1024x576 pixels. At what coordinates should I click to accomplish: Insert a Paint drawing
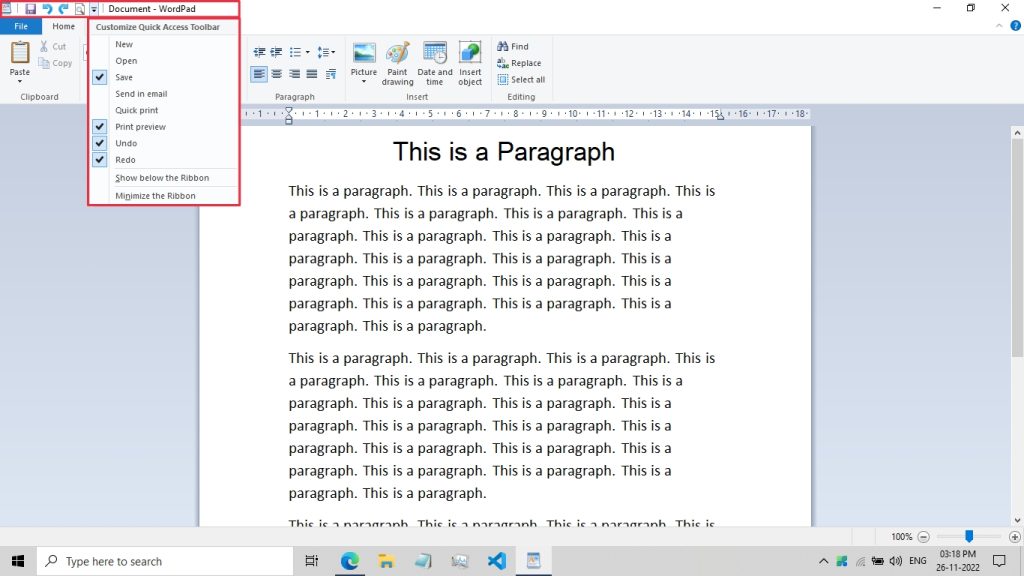(397, 63)
